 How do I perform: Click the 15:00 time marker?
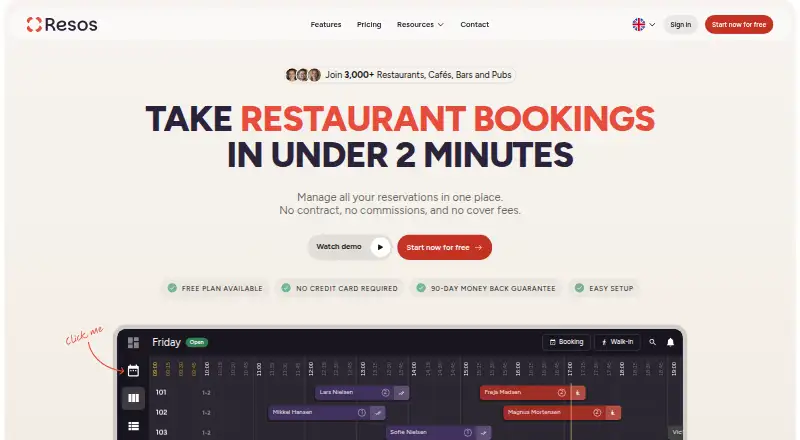(466, 369)
